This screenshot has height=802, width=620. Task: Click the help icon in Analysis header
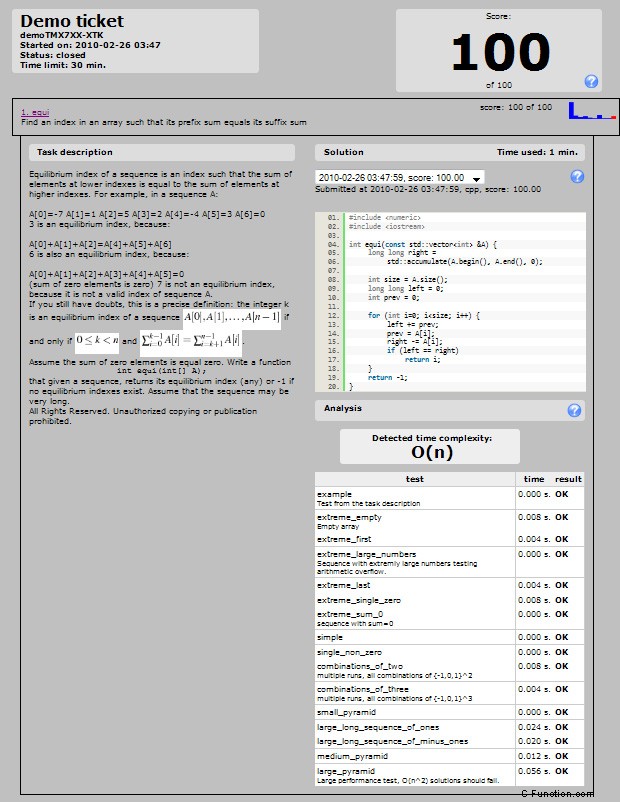574,410
